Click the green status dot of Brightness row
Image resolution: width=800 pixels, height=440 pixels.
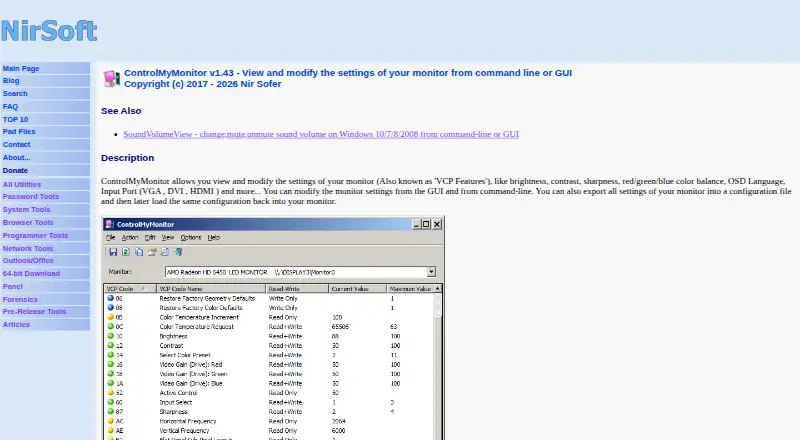(110, 336)
